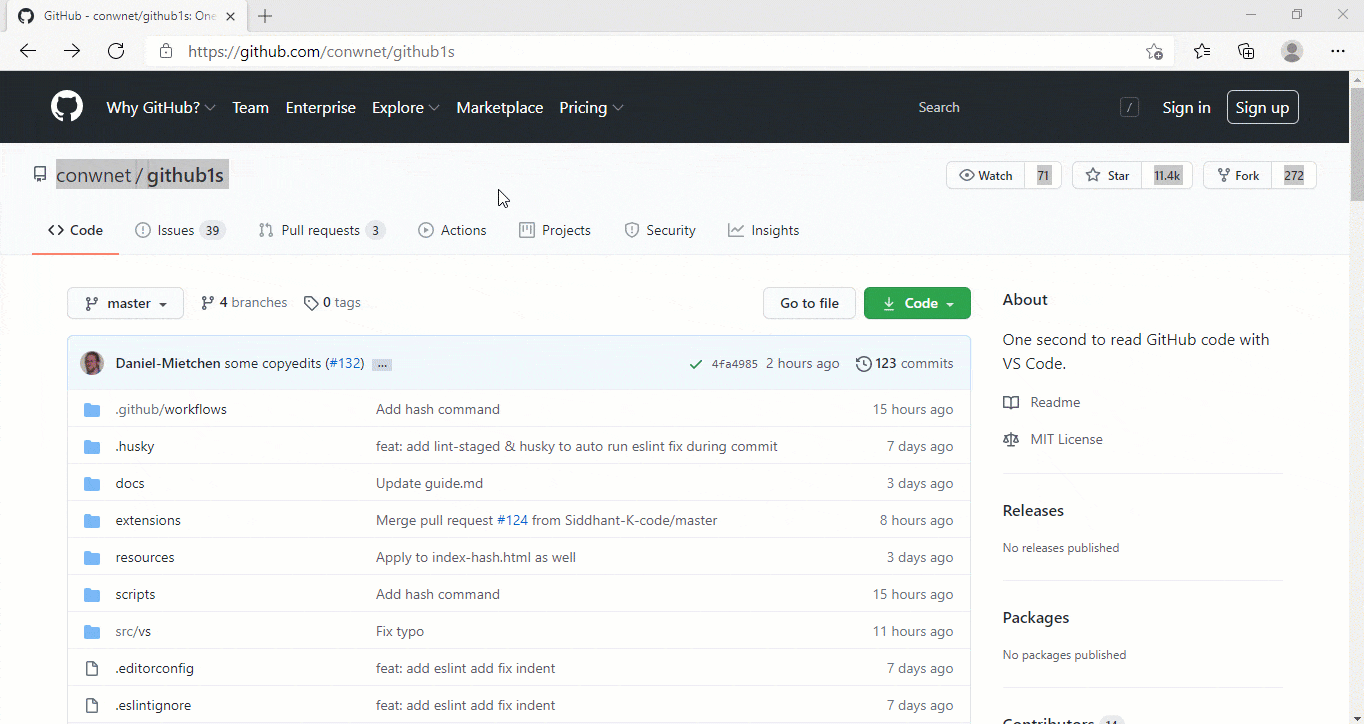This screenshot has width=1364, height=724.
Task: Toggle Watch on this repository
Action: coord(986,176)
